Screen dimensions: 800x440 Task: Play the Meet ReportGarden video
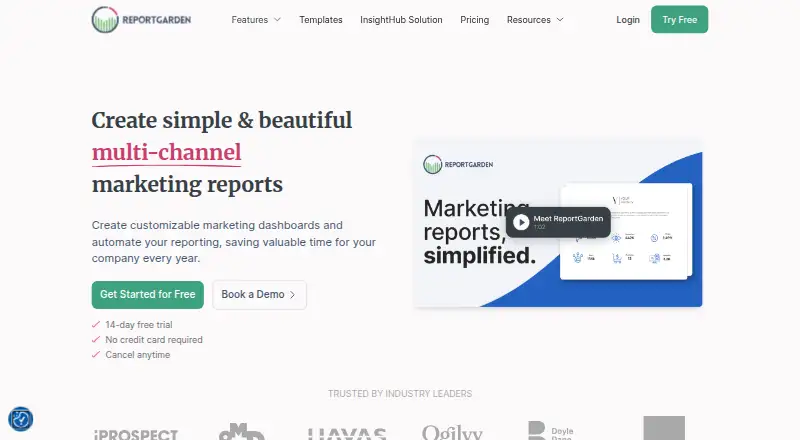tap(558, 222)
